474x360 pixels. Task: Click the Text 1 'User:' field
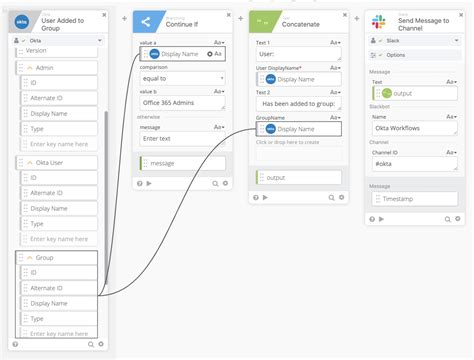tap(299, 54)
